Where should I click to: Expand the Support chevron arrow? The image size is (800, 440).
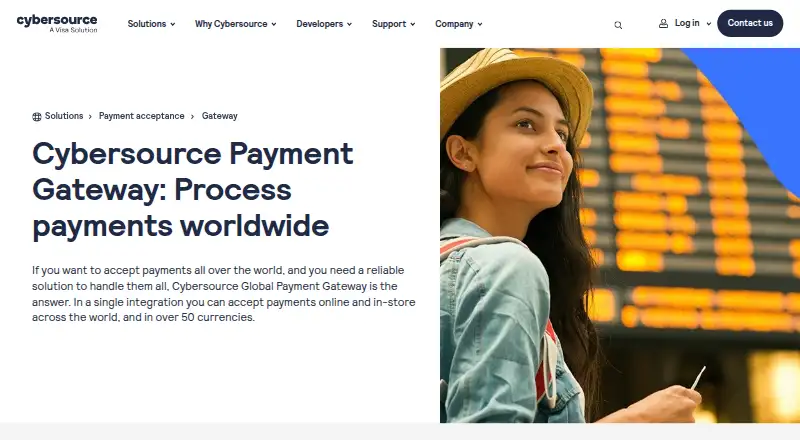(412, 25)
